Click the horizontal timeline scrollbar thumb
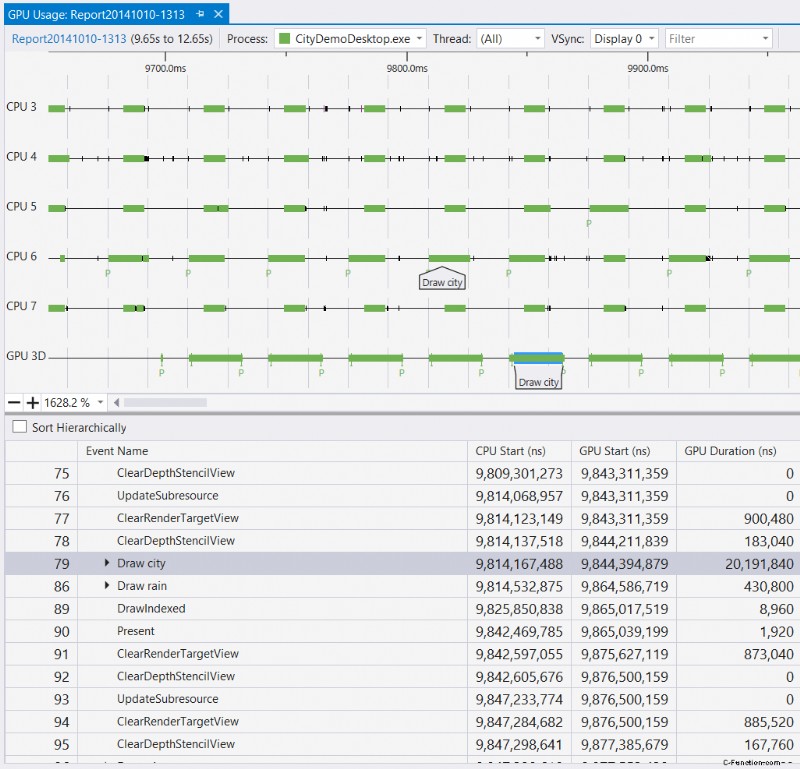800x769 pixels. (164, 402)
